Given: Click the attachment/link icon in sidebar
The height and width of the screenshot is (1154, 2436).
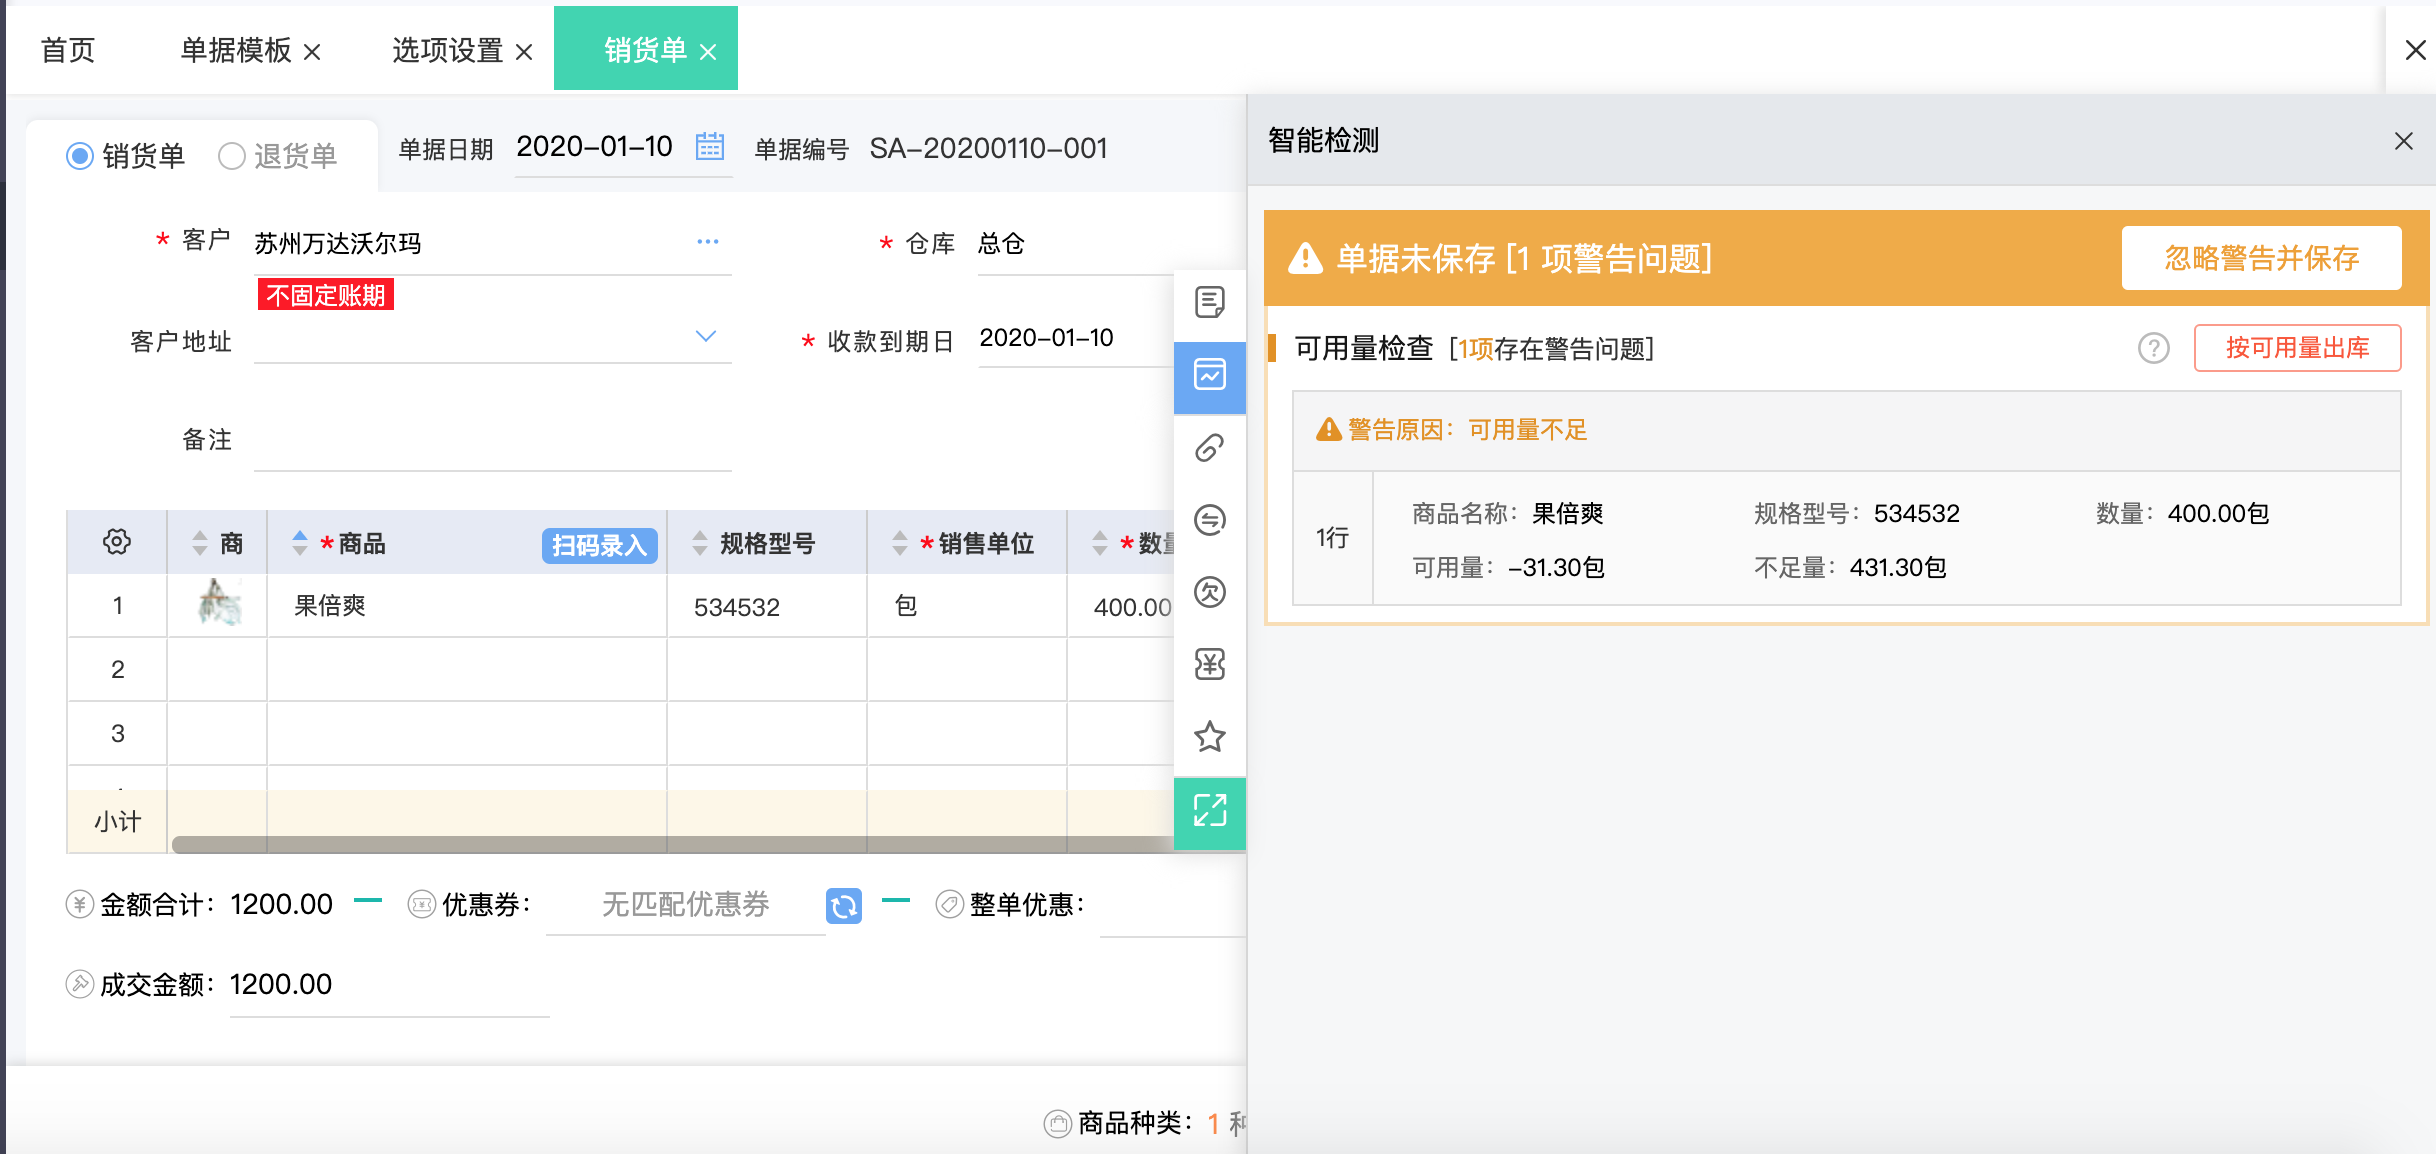Looking at the screenshot, I should [1212, 450].
